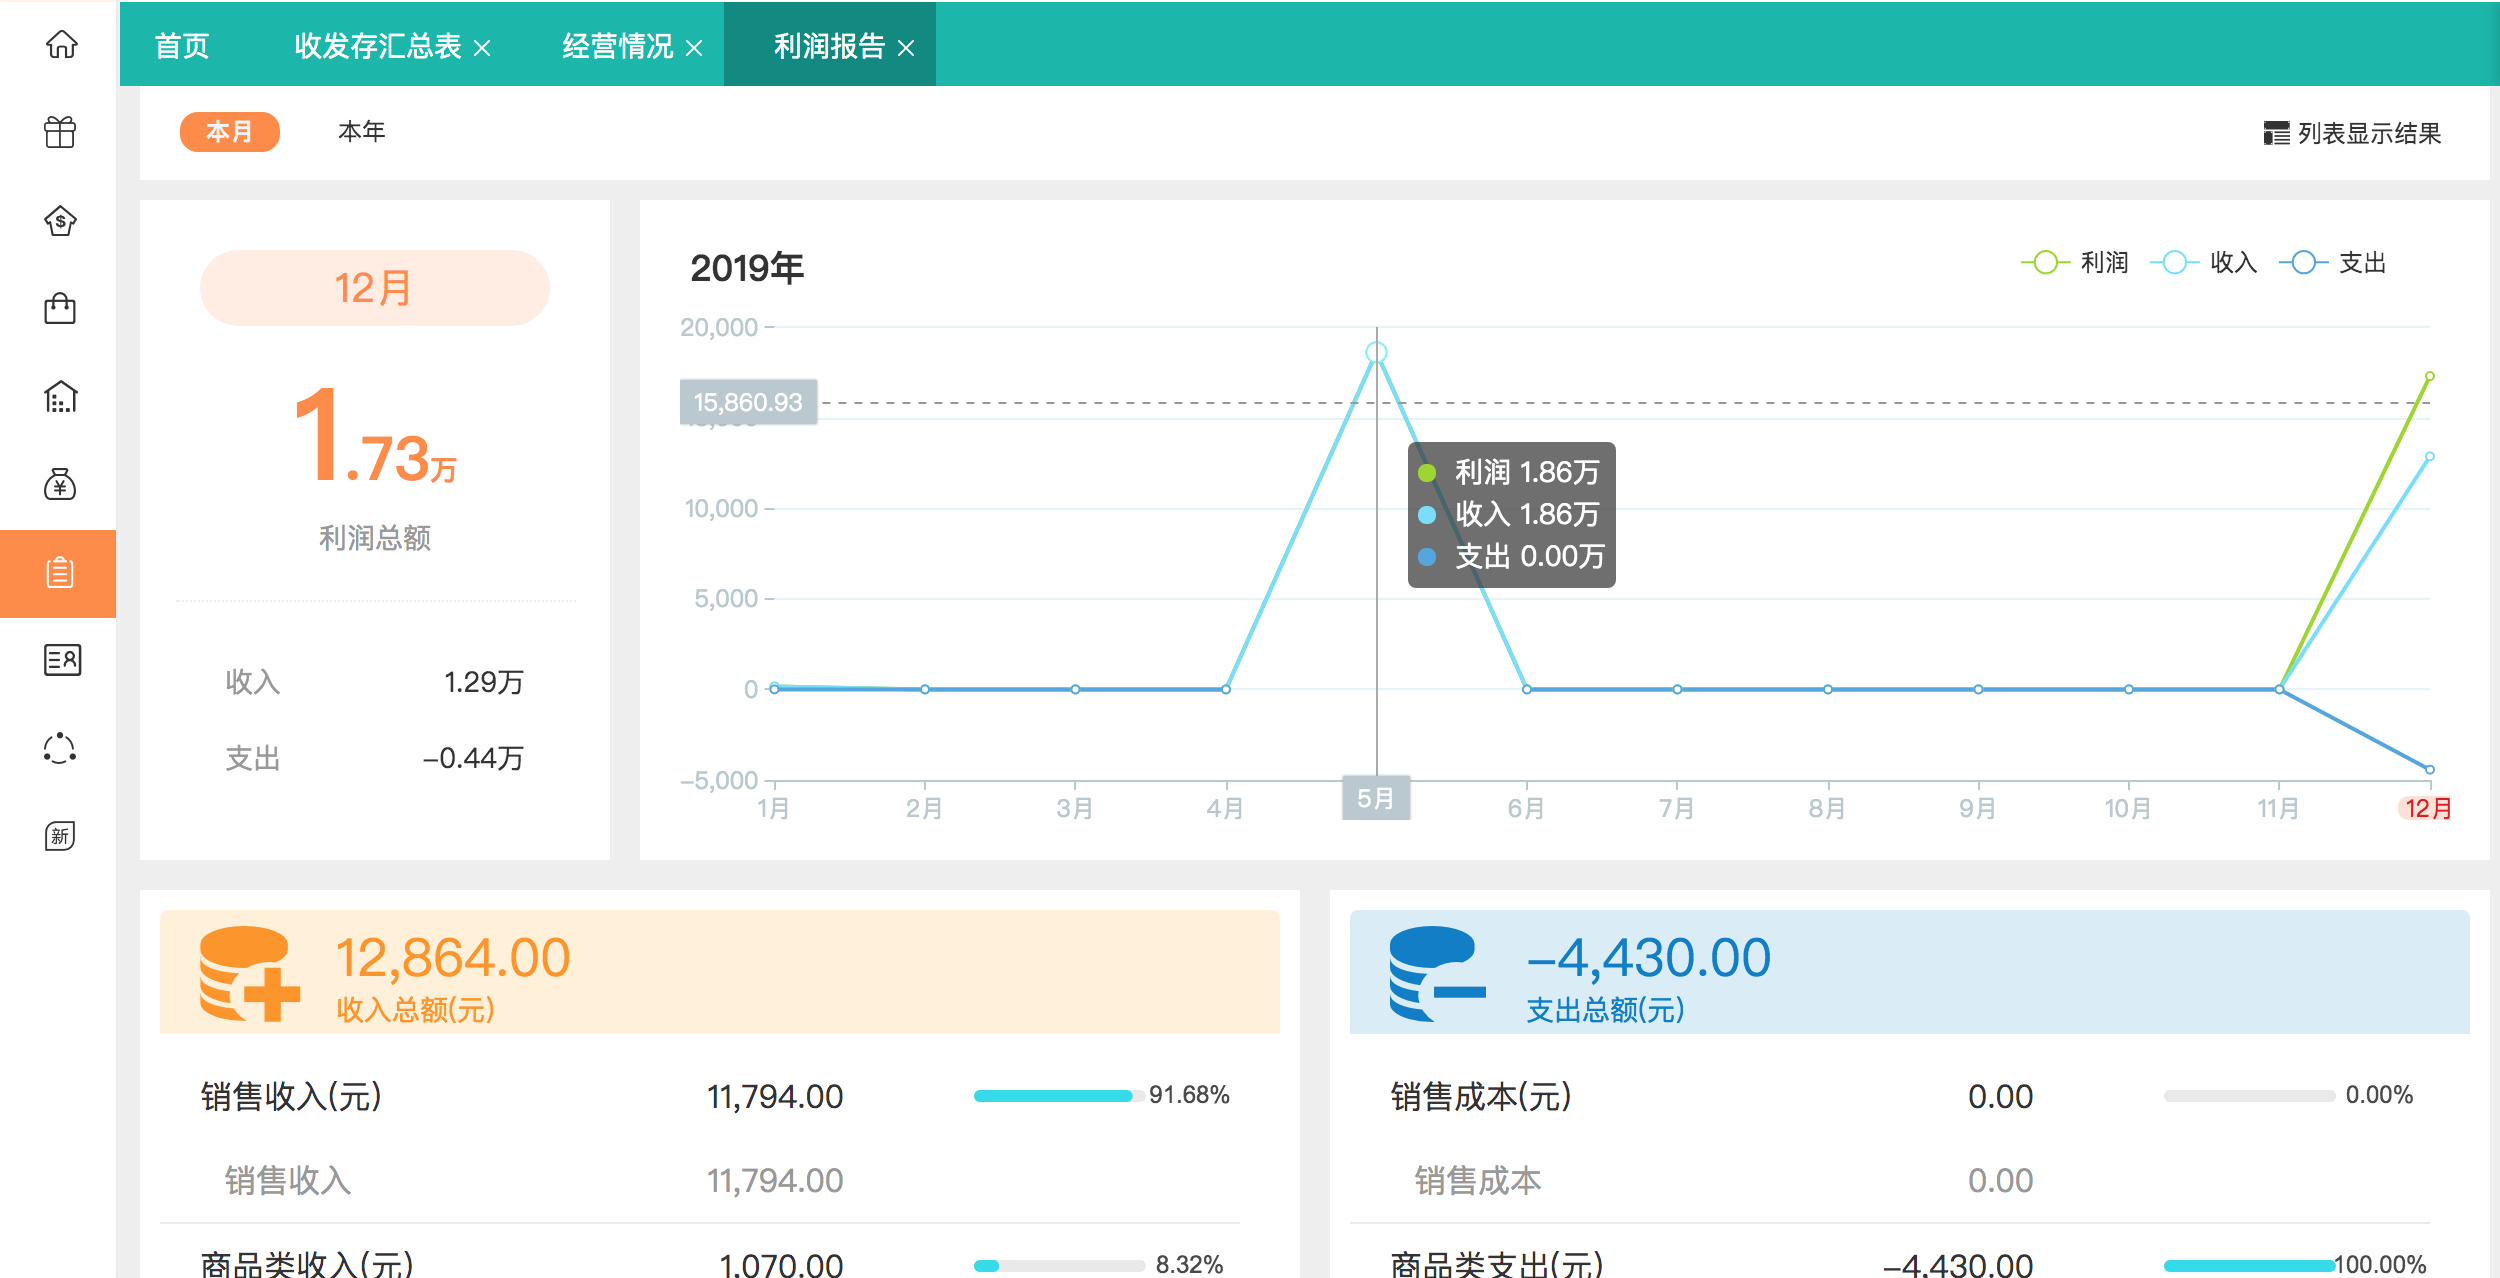
Task: Click the currency/finance sidebar icon
Action: point(62,483)
